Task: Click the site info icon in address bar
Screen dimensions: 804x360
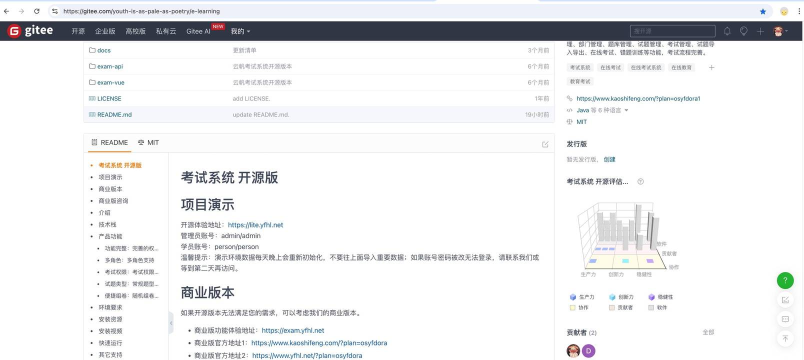Action: click(55, 11)
